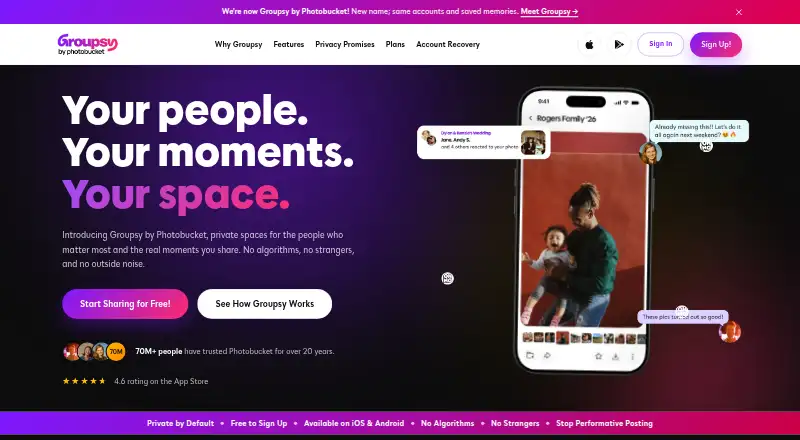Tap the folder icon in phone mockup
800x440 pixels.
tap(530, 356)
